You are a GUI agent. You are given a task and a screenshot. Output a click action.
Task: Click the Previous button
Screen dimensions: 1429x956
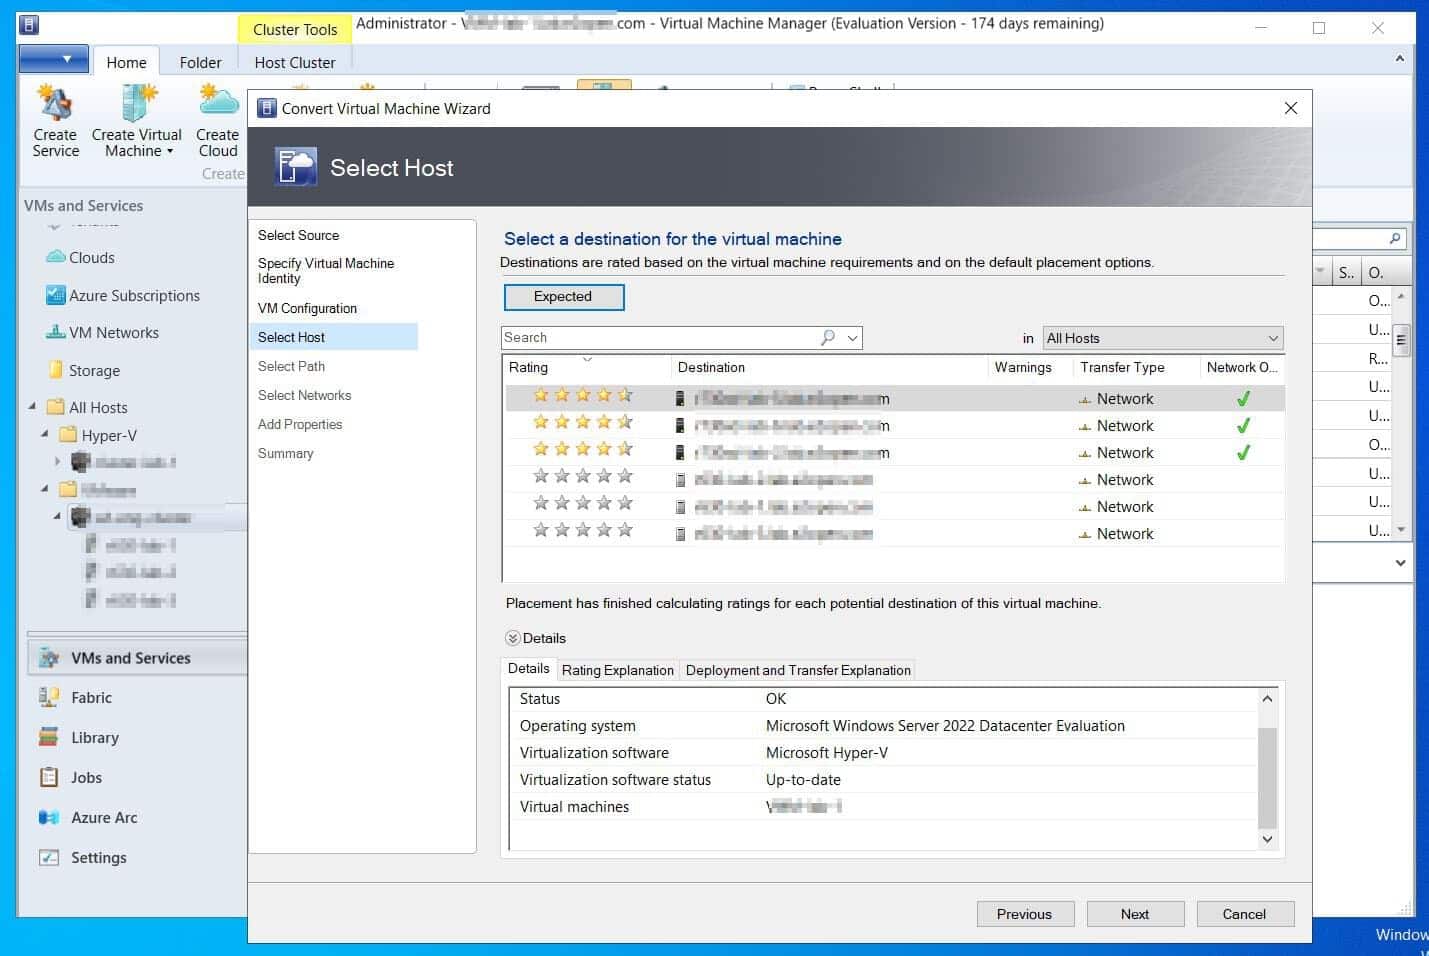(x=1025, y=913)
